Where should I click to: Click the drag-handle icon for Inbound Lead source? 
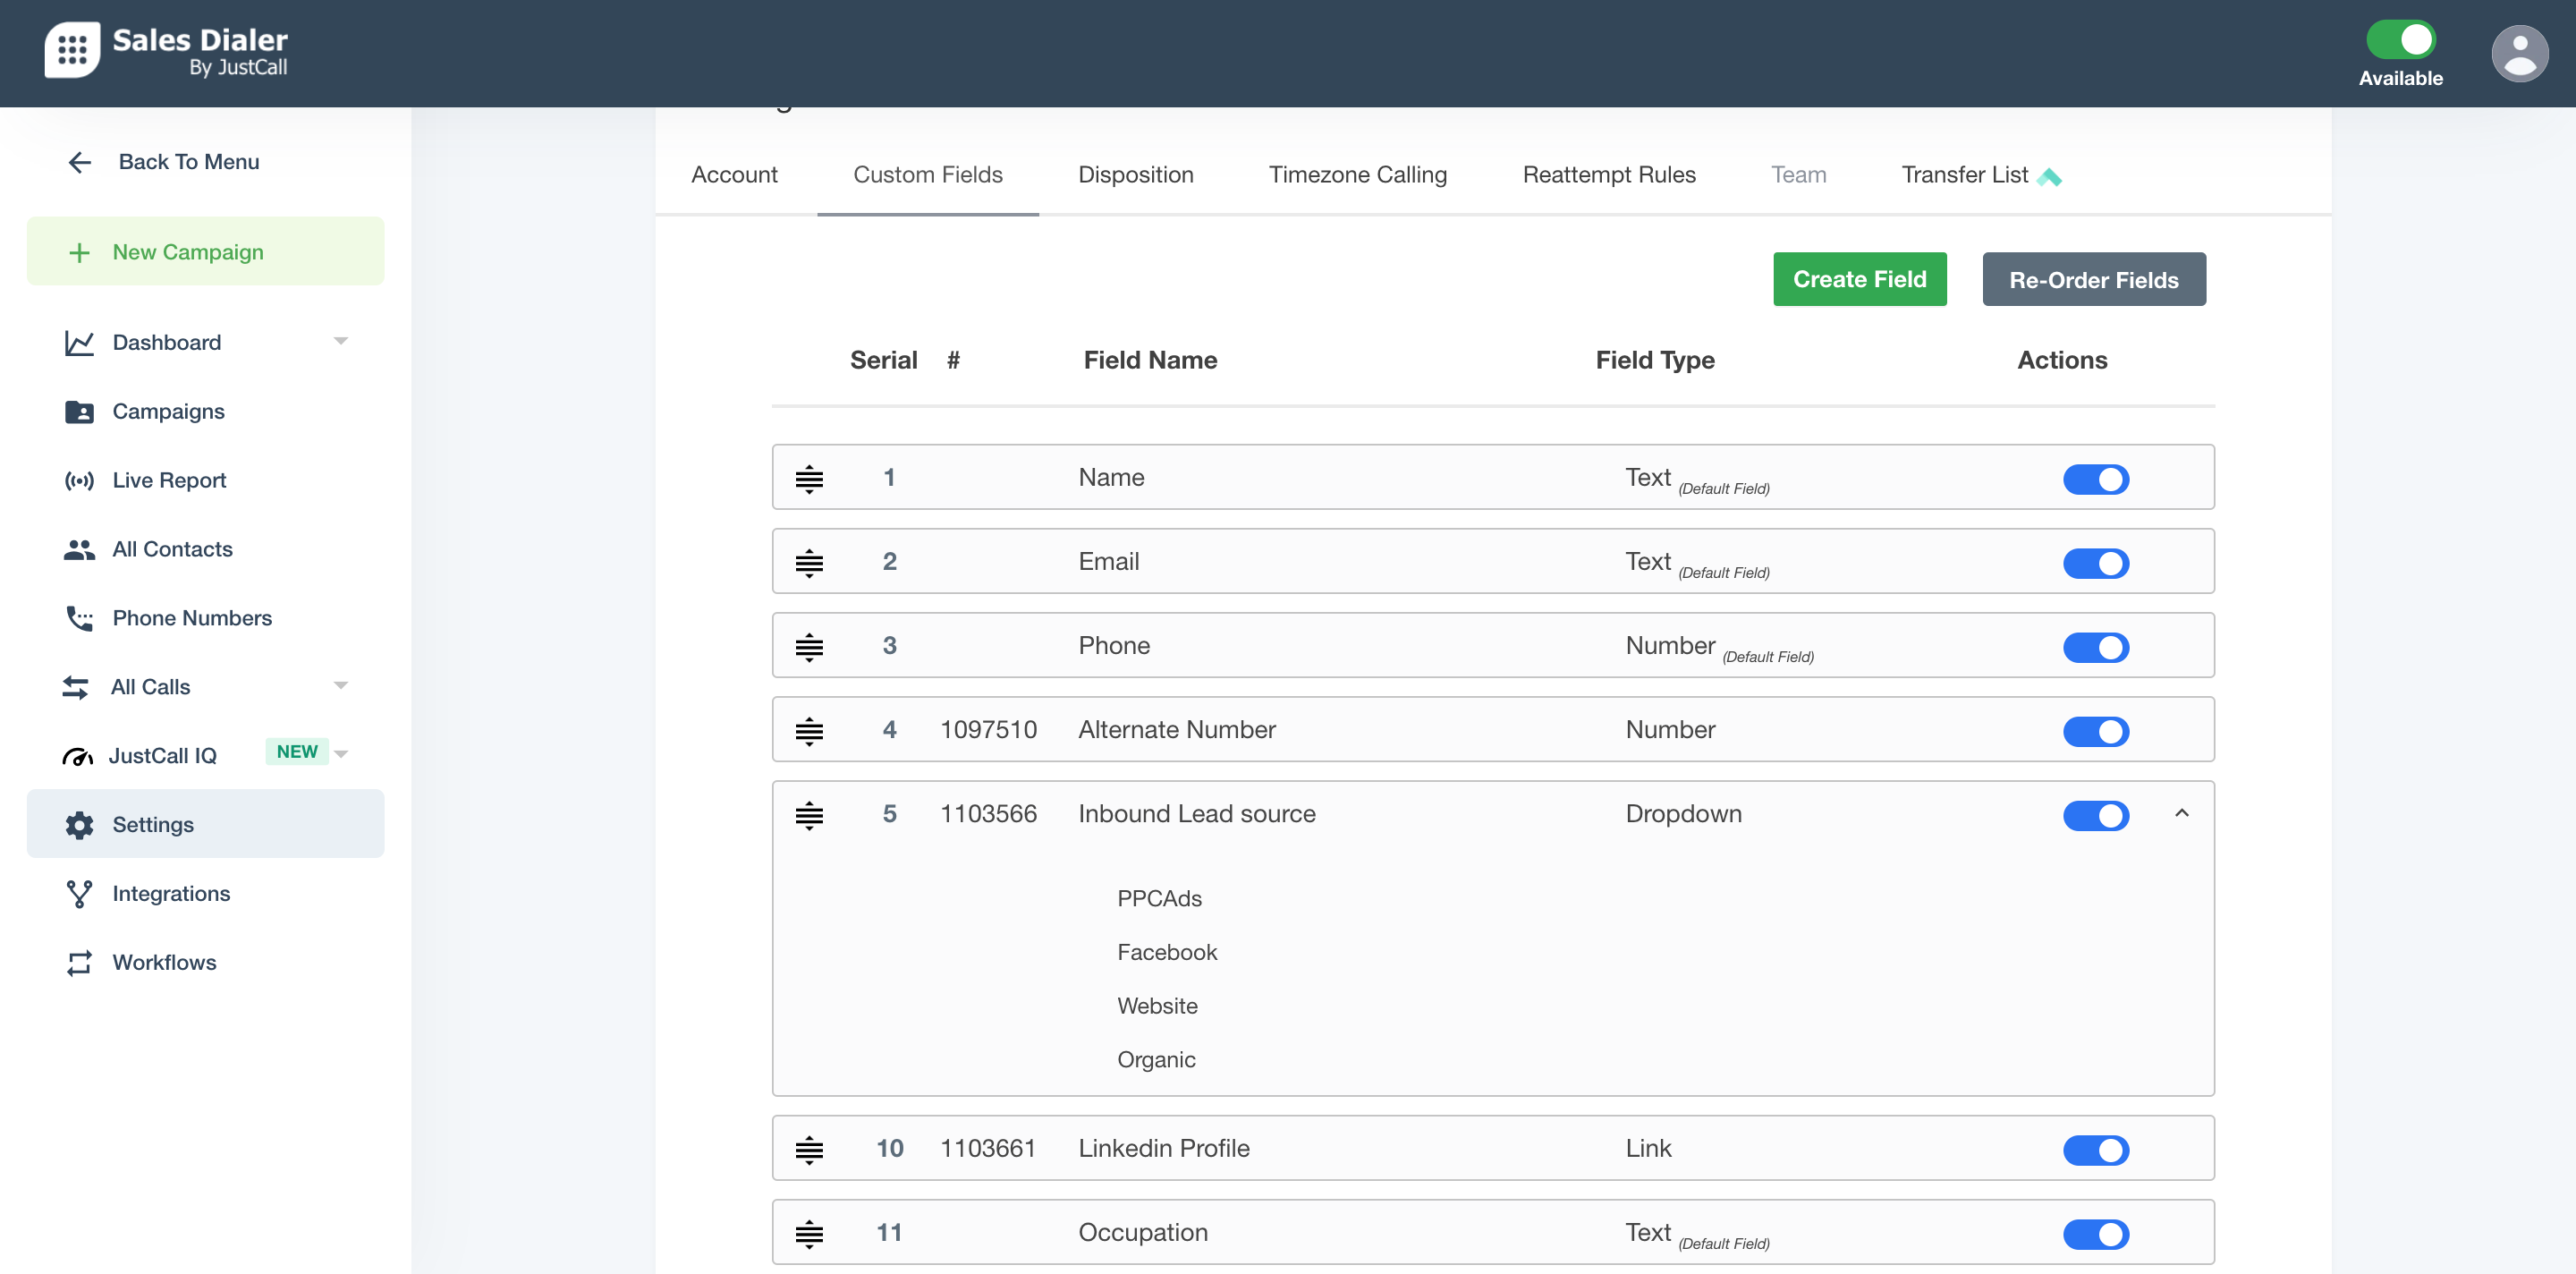coord(809,814)
